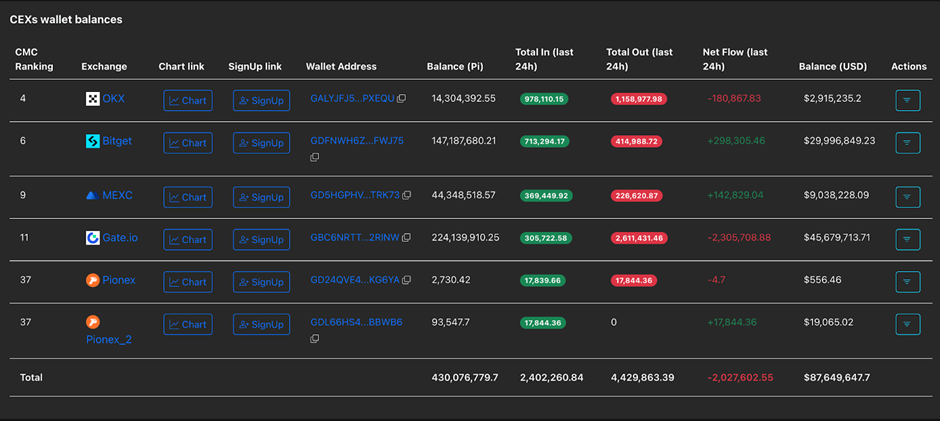Screen dimensions: 940x421
Task: Click the OKX exchange logo
Action: (x=93, y=99)
